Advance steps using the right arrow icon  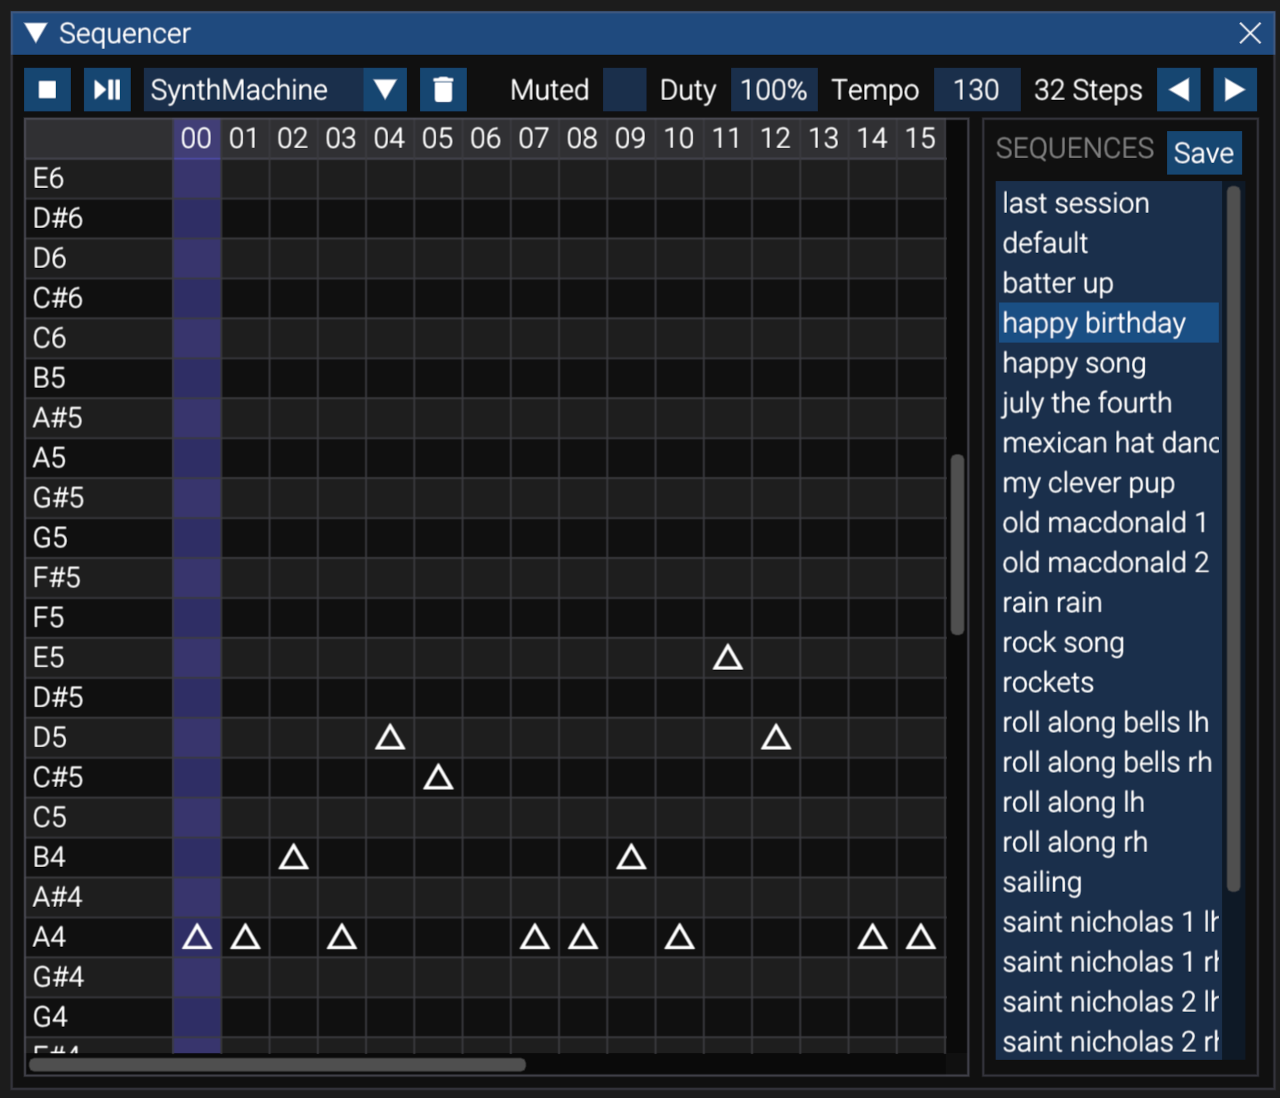click(x=1234, y=89)
